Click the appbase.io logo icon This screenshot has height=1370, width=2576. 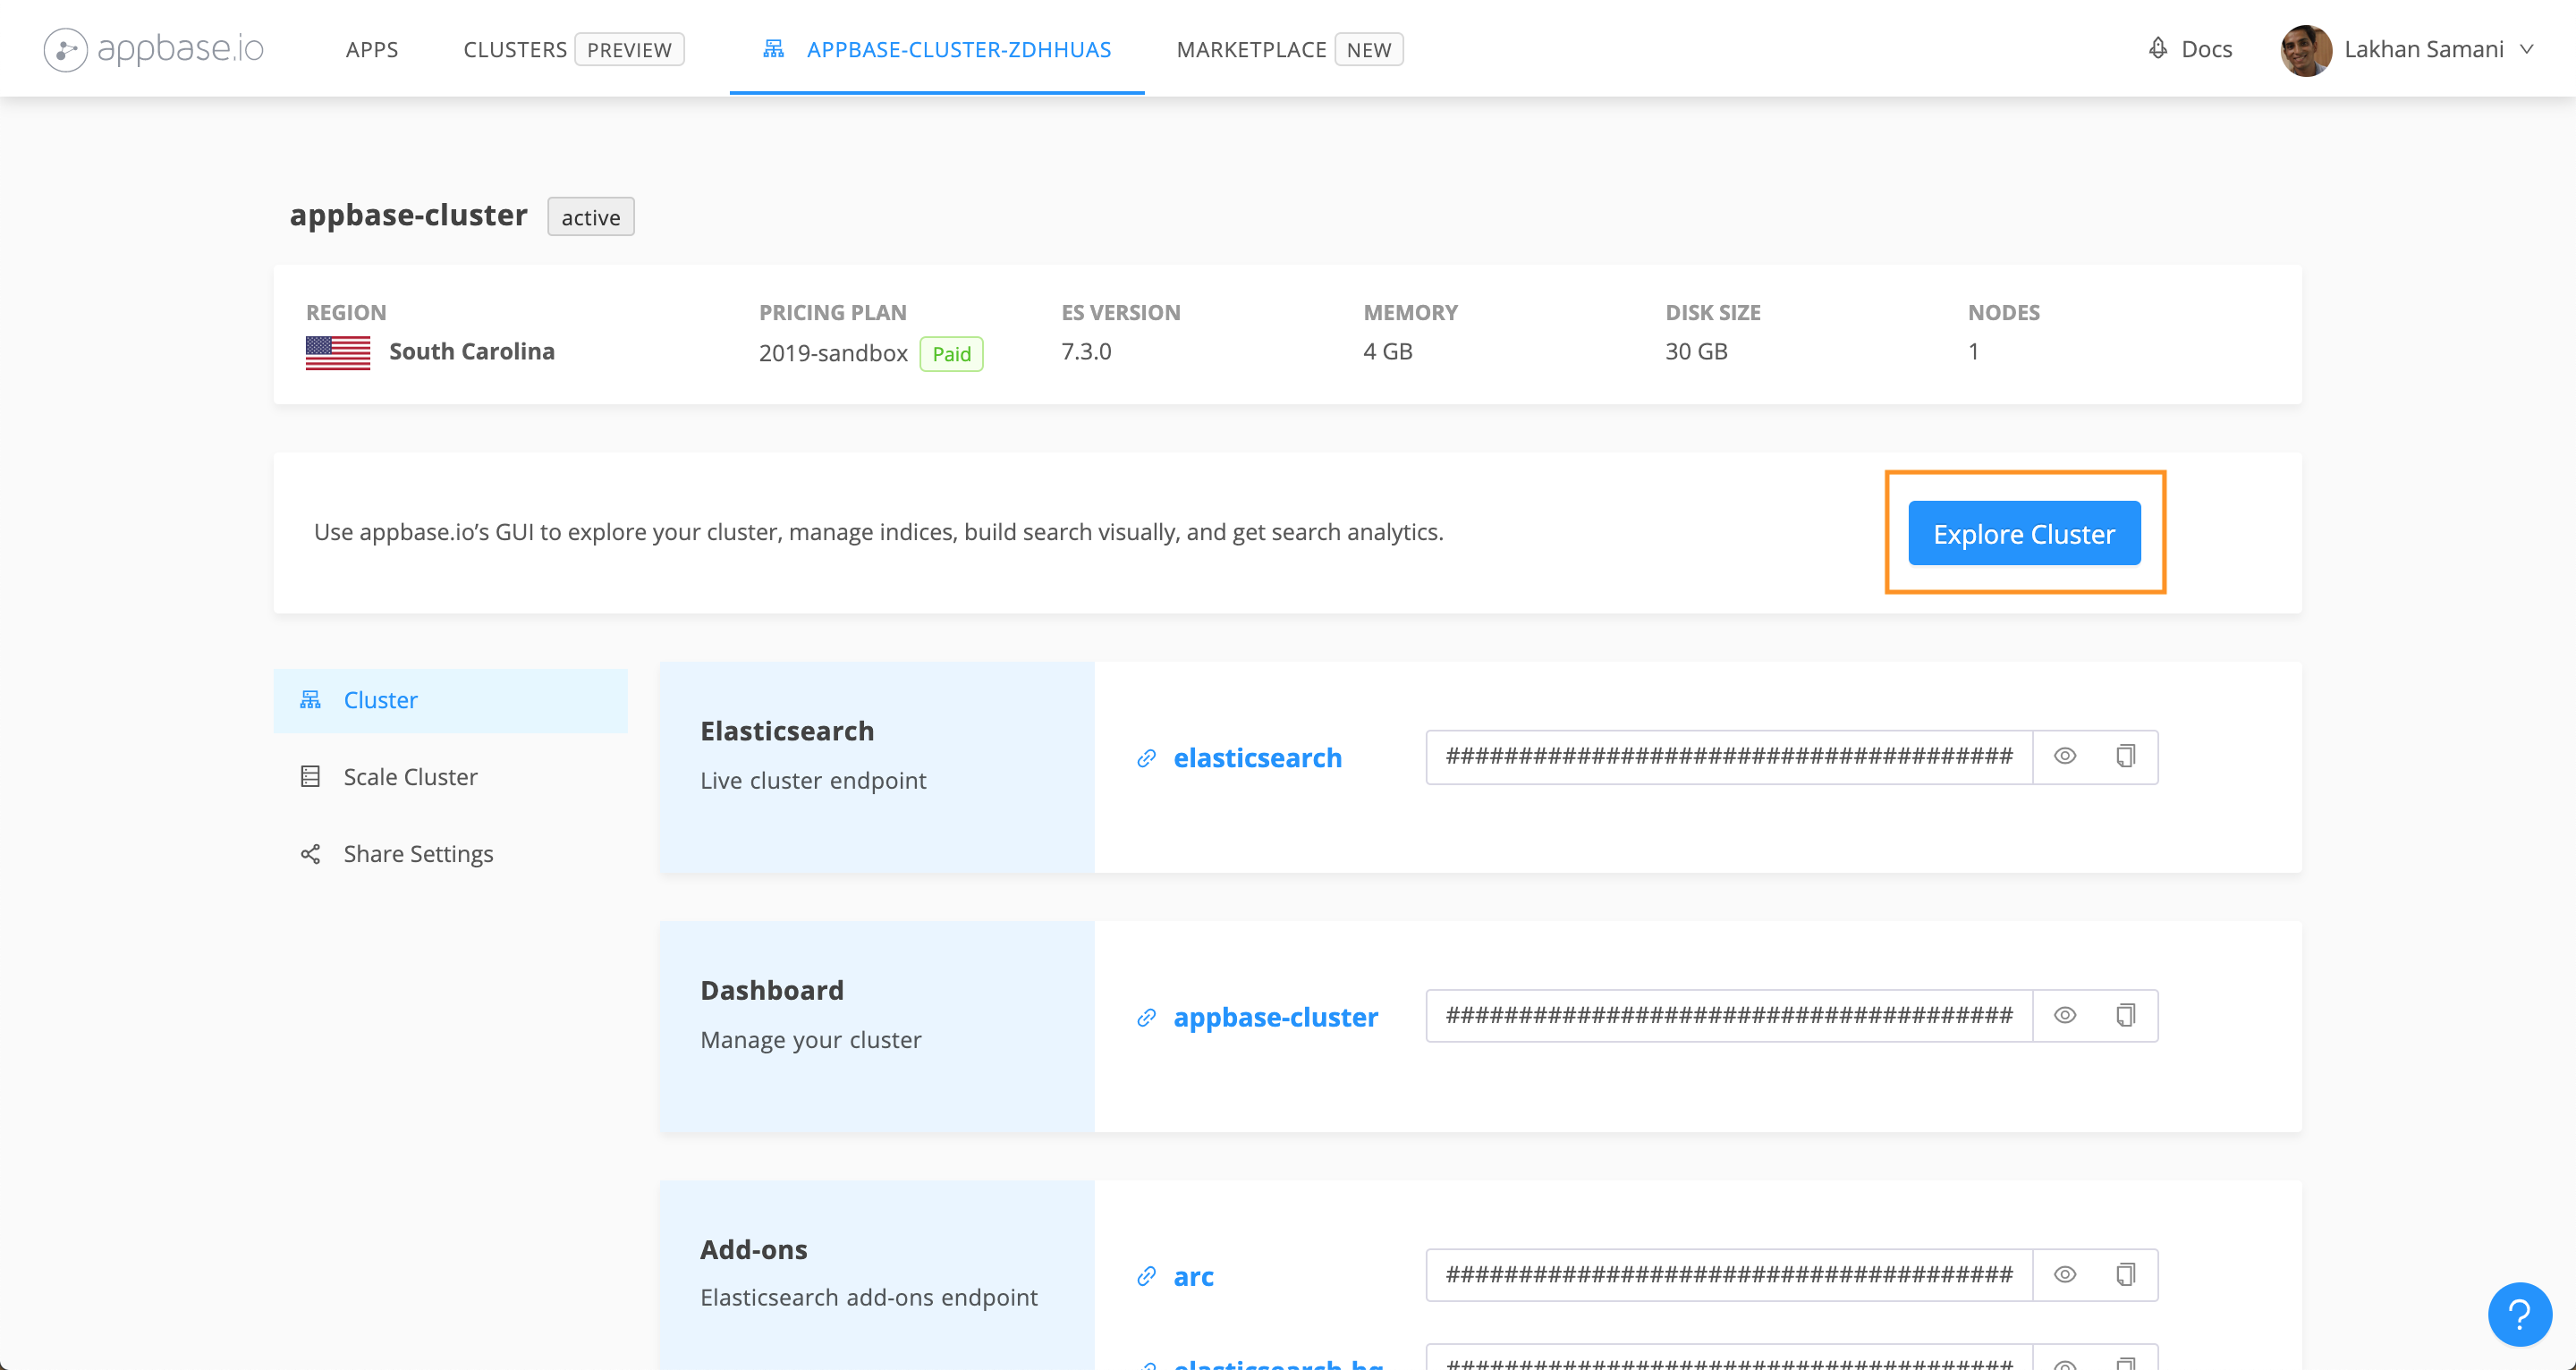click(x=65, y=49)
